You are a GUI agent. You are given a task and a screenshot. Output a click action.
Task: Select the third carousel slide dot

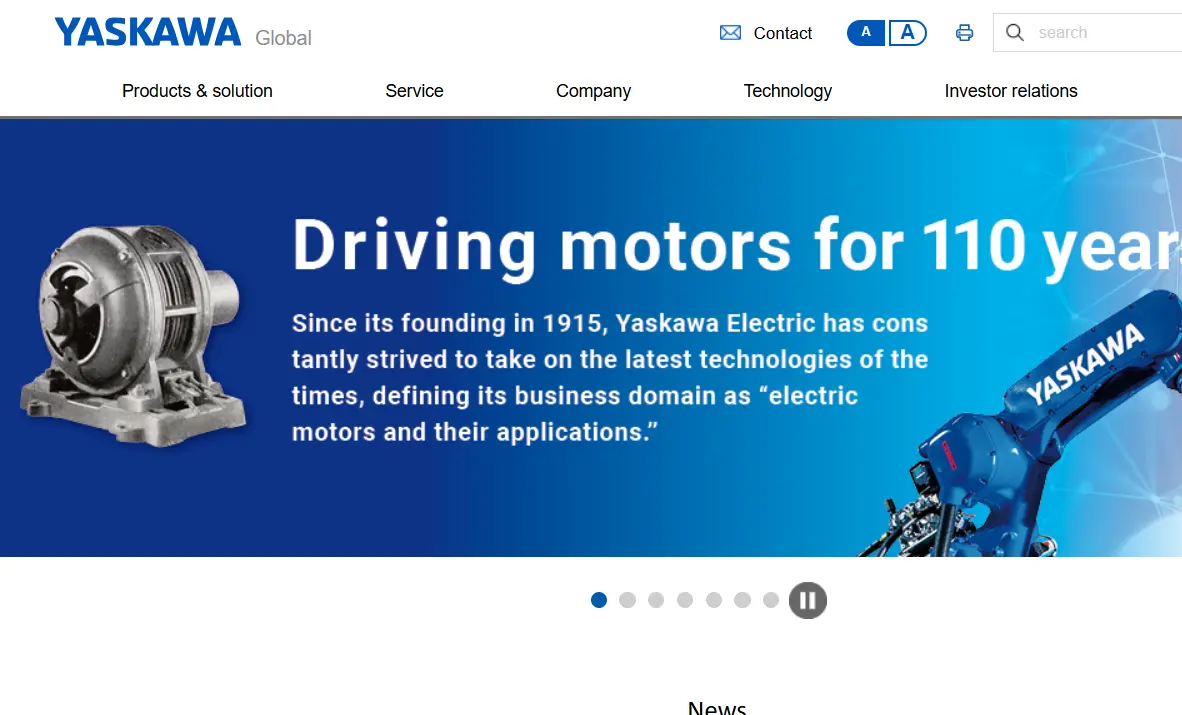click(656, 600)
